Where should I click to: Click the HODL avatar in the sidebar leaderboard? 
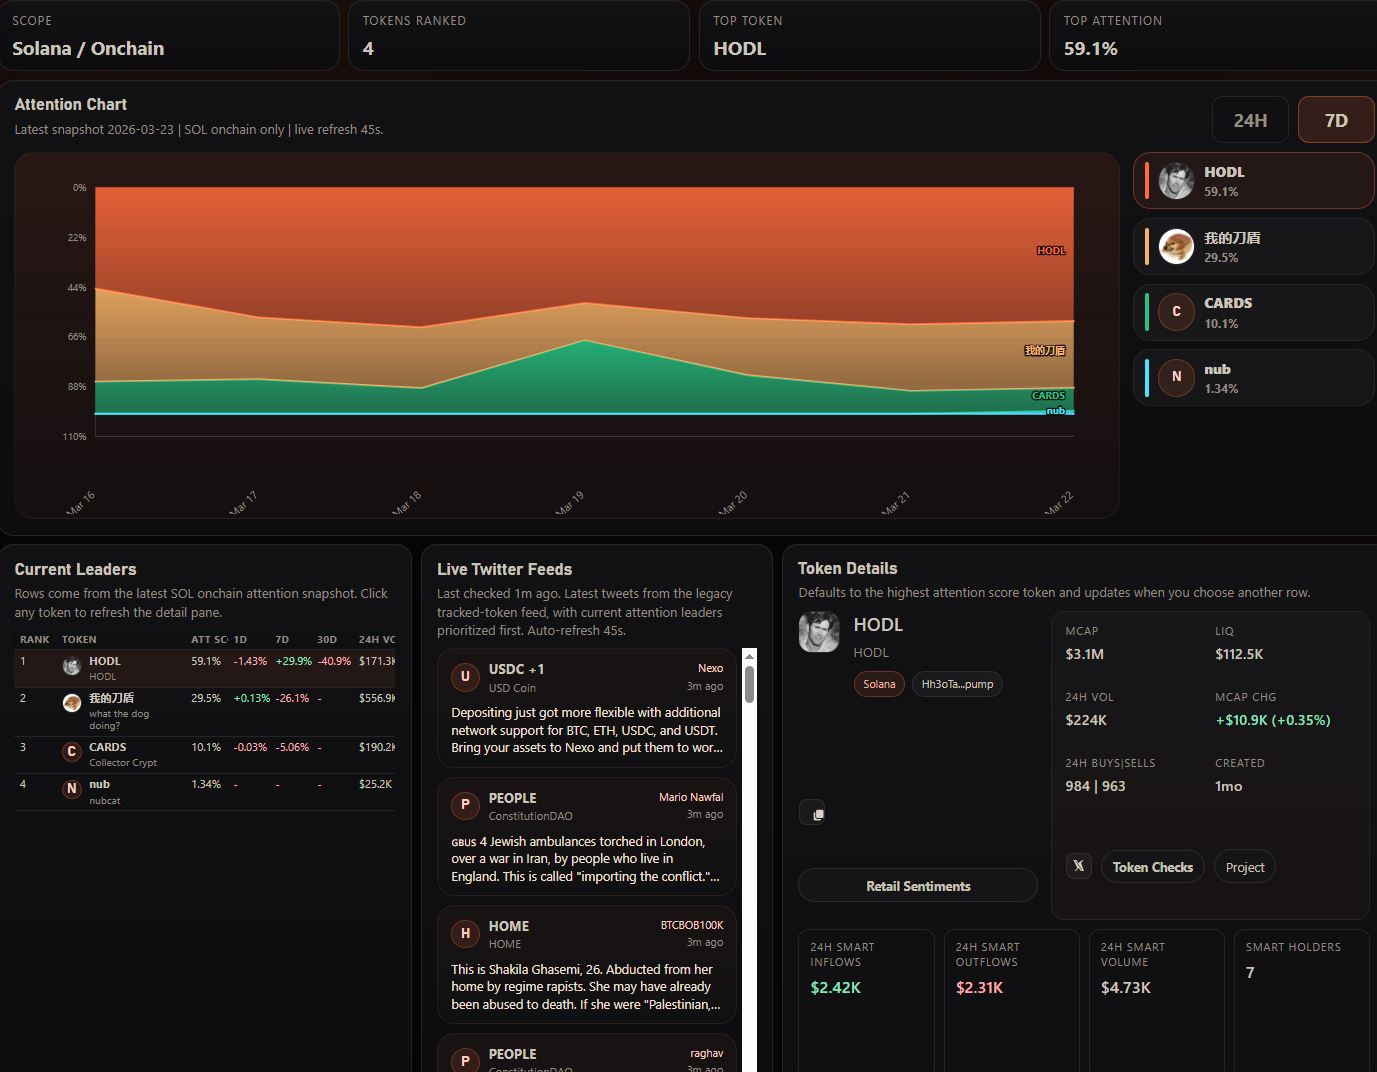point(1176,180)
